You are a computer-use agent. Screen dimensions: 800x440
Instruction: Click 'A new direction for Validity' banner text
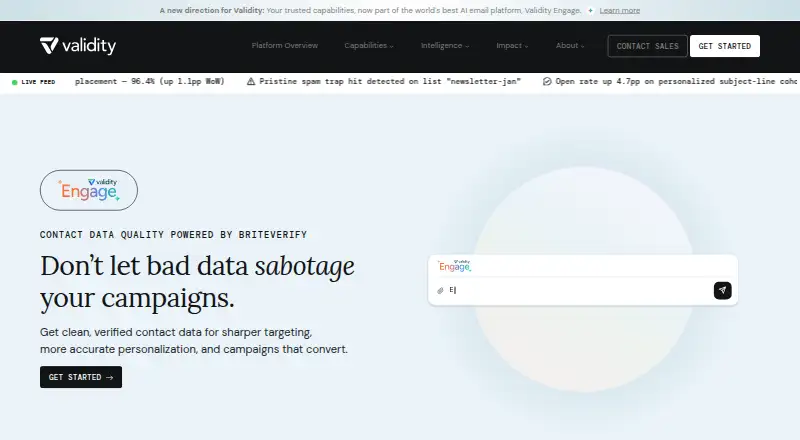tap(212, 10)
